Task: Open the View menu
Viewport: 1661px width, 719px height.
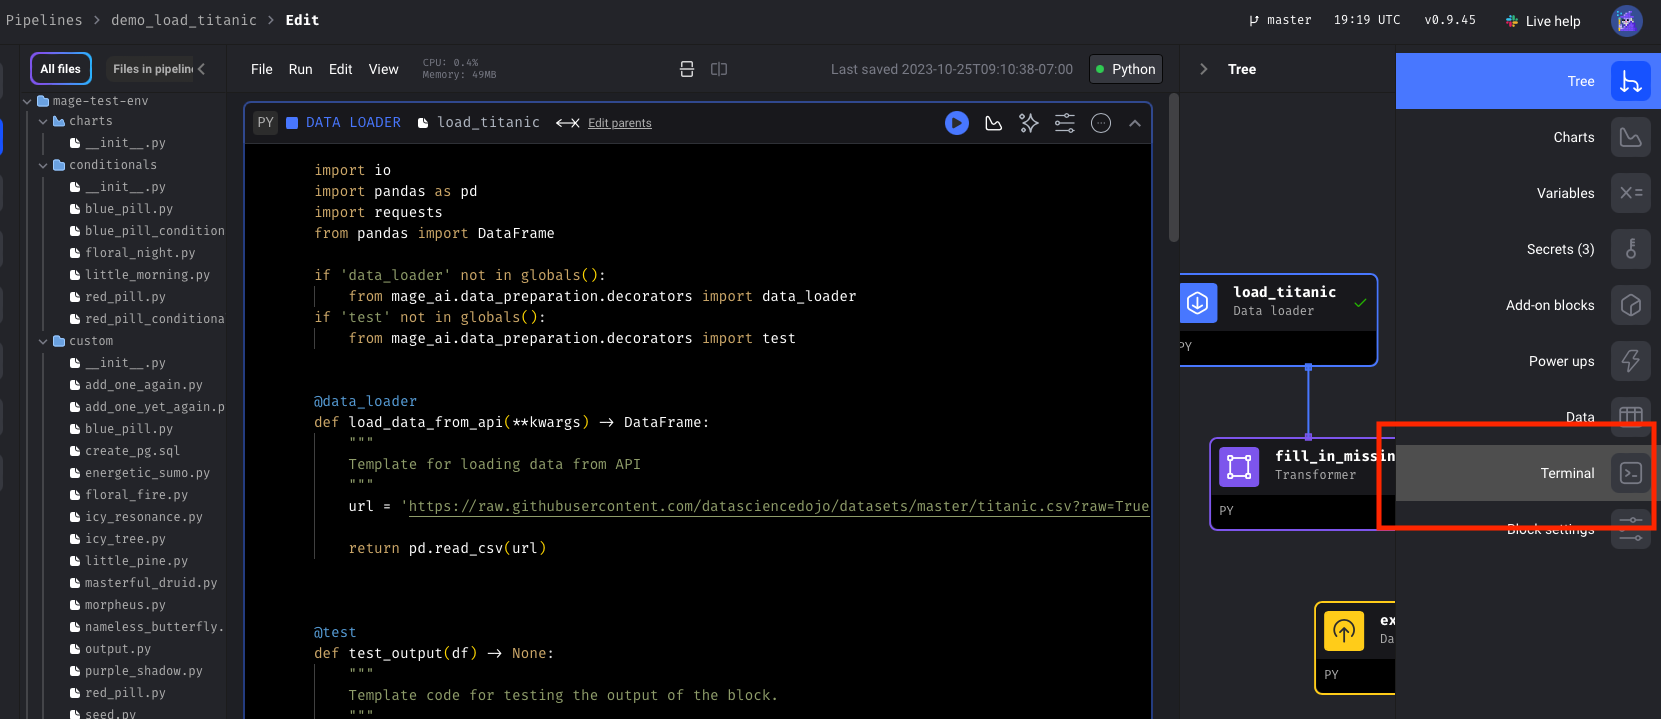Action: tap(383, 69)
